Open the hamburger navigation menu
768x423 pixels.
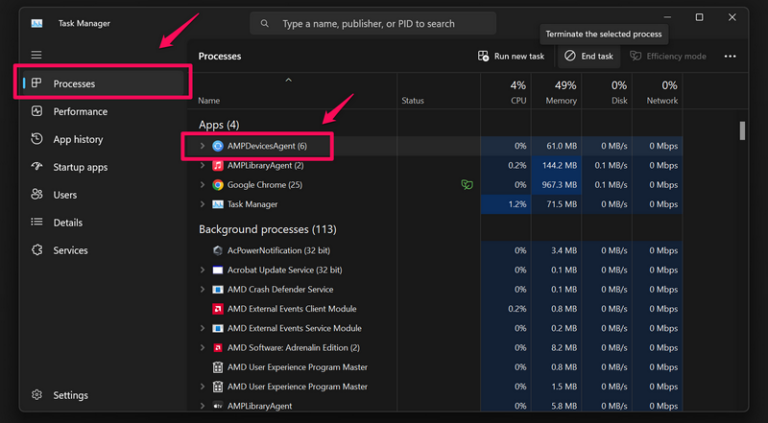pos(37,55)
